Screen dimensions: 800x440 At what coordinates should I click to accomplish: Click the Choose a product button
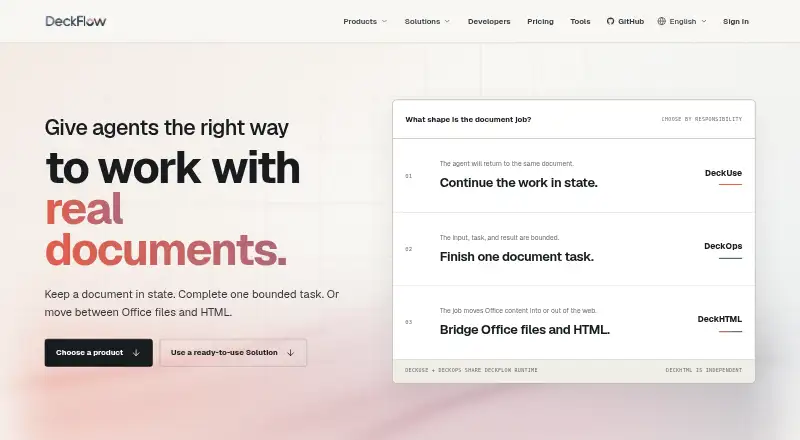(x=98, y=353)
